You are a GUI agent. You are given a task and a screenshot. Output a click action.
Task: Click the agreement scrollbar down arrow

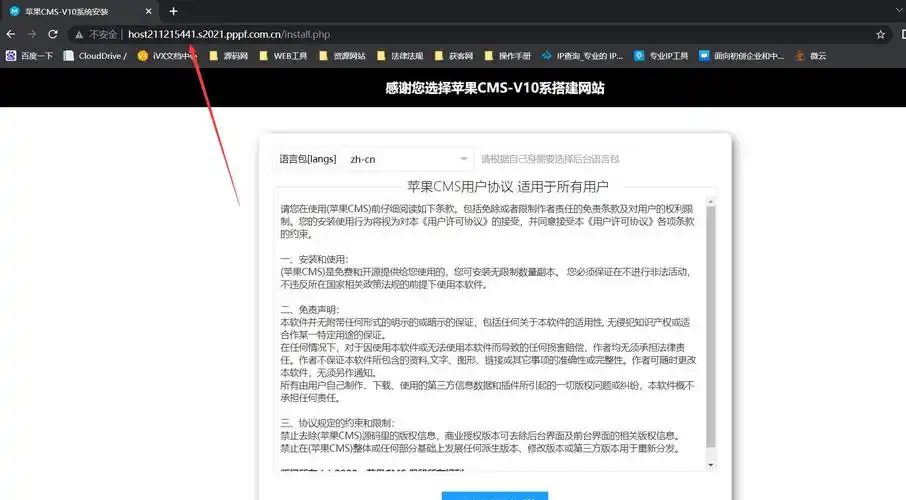pyautogui.click(x=711, y=464)
